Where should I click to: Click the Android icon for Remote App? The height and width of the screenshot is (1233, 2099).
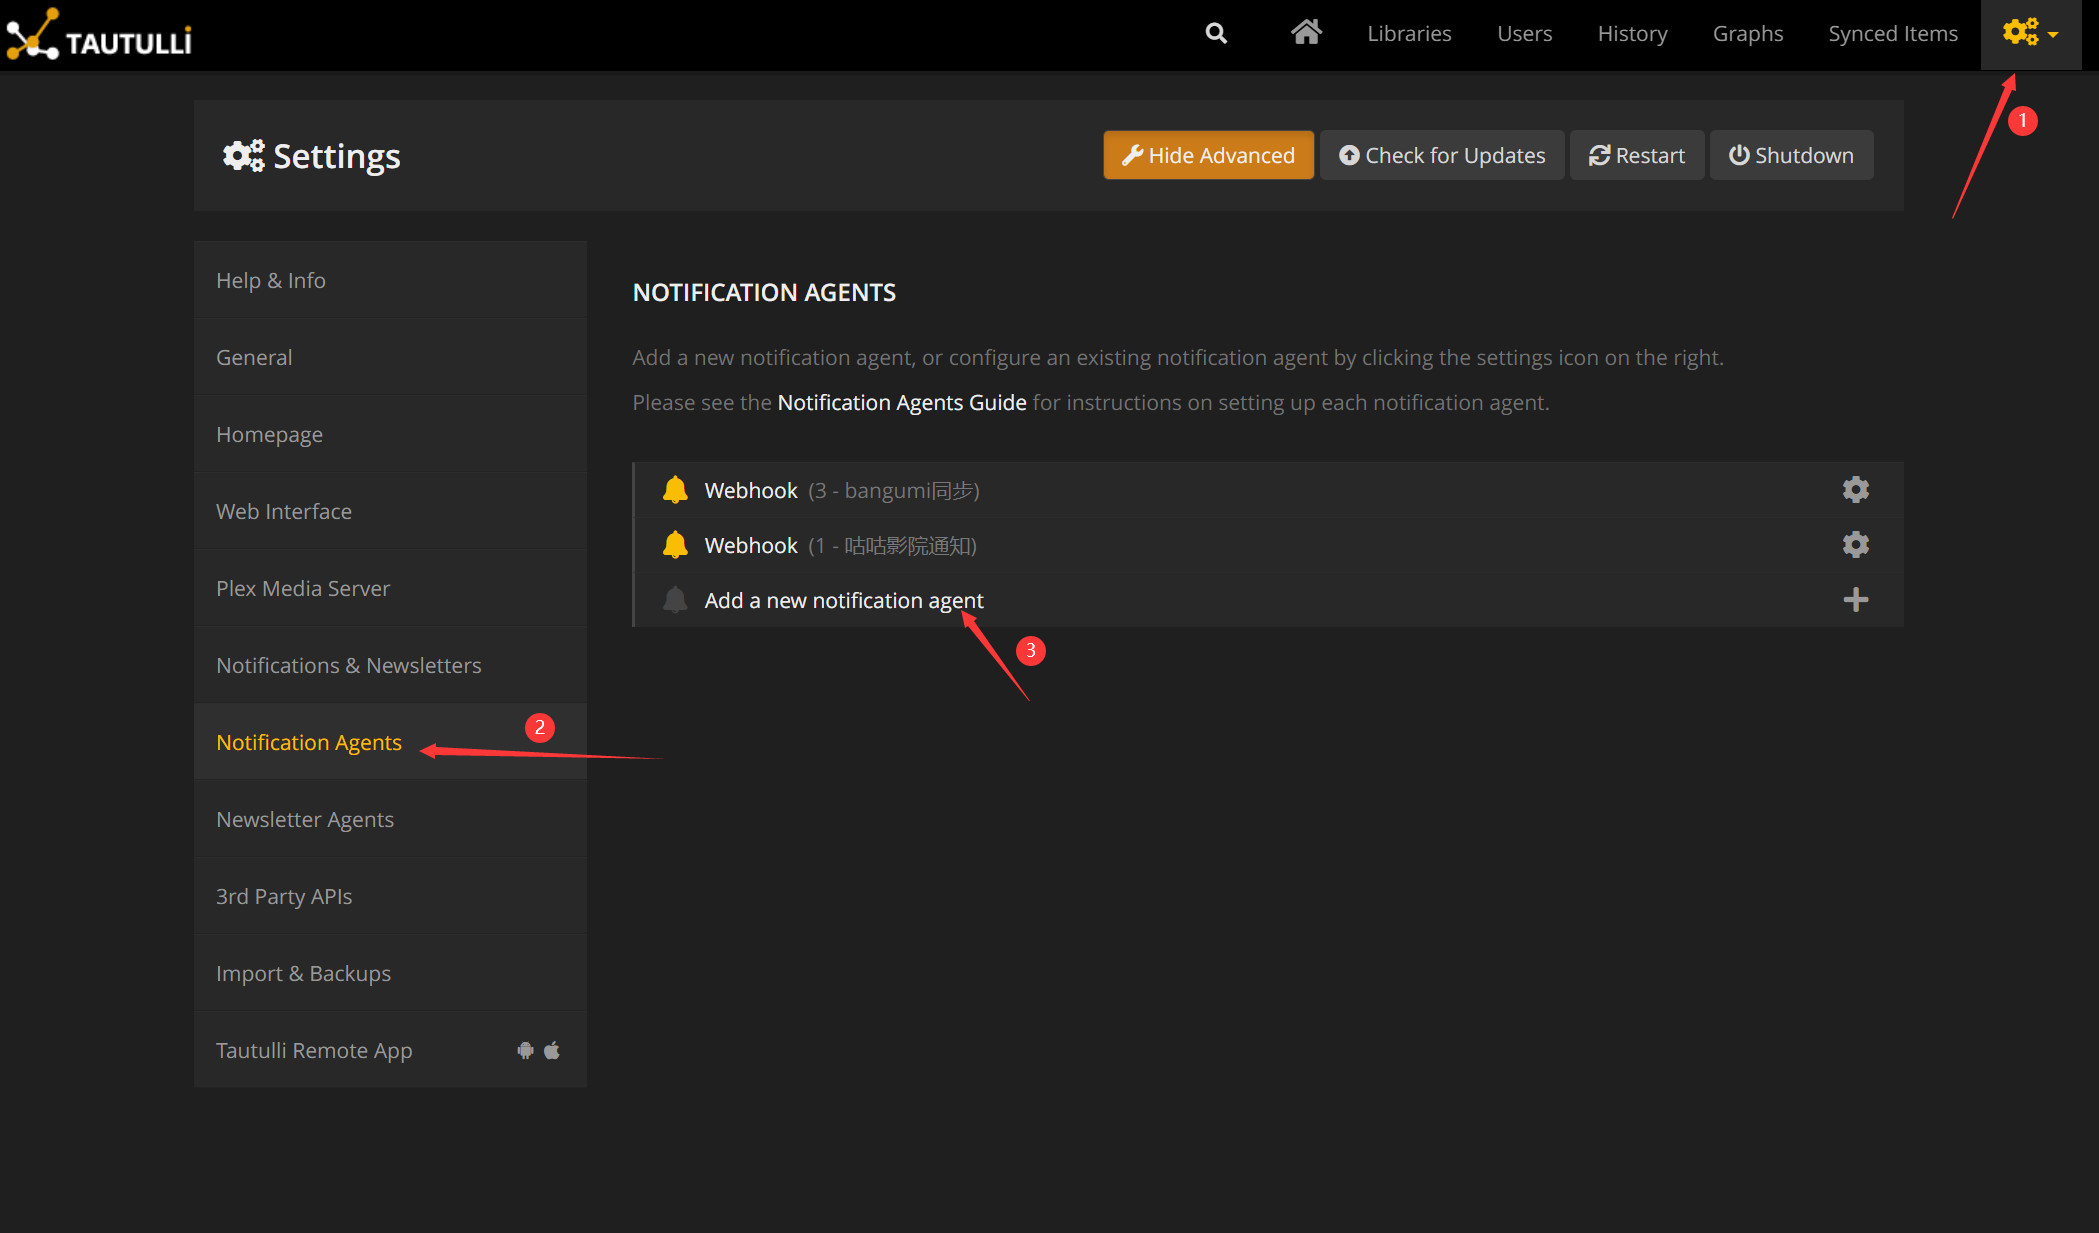click(525, 1050)
